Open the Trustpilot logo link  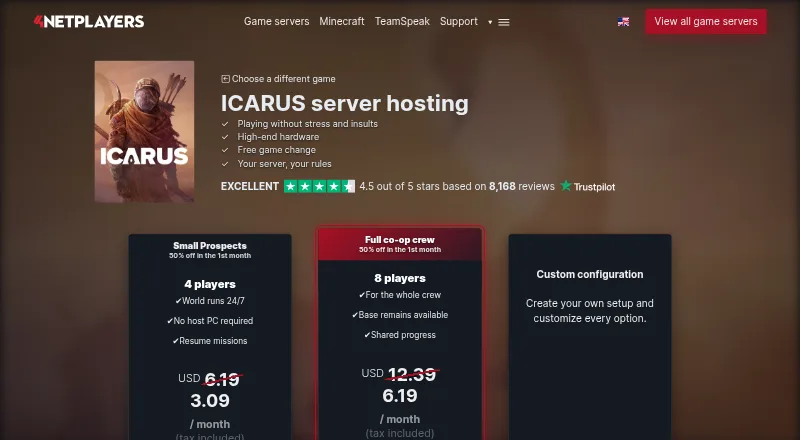[588, 186]
